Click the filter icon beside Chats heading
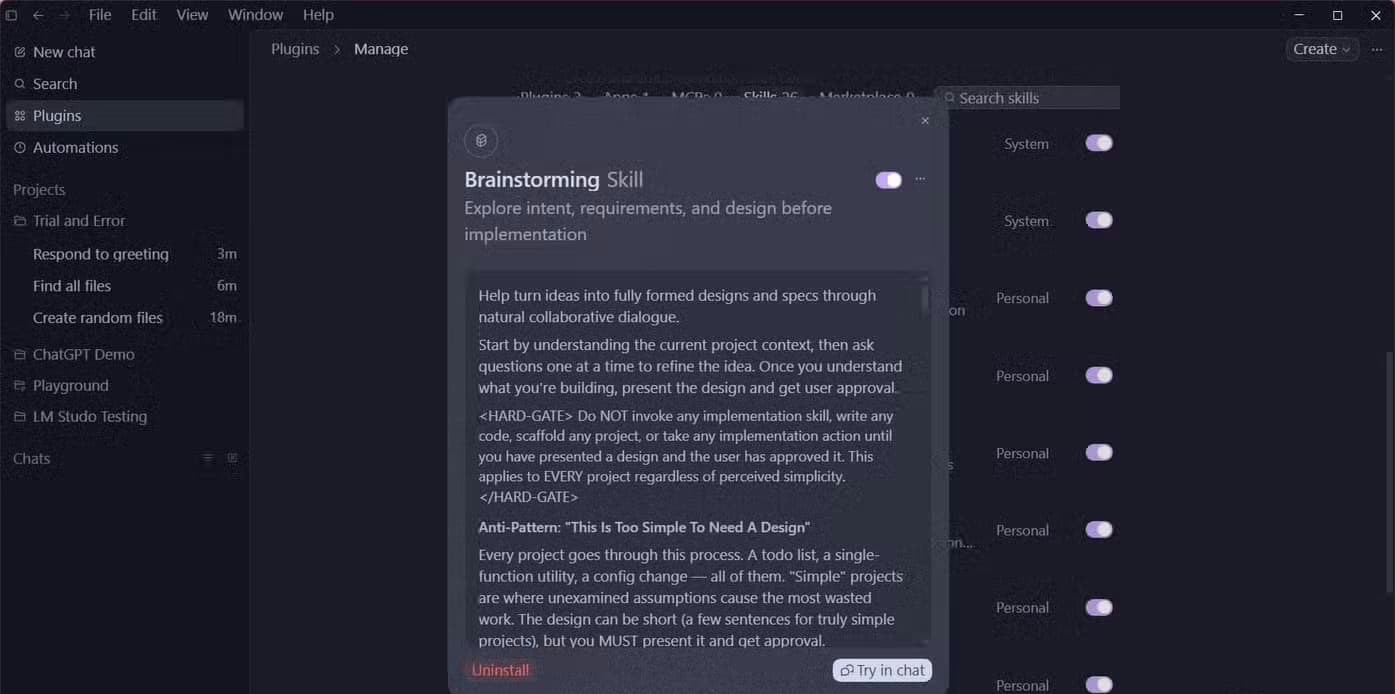Screen dimensions: 1395x694 (208, 458)
